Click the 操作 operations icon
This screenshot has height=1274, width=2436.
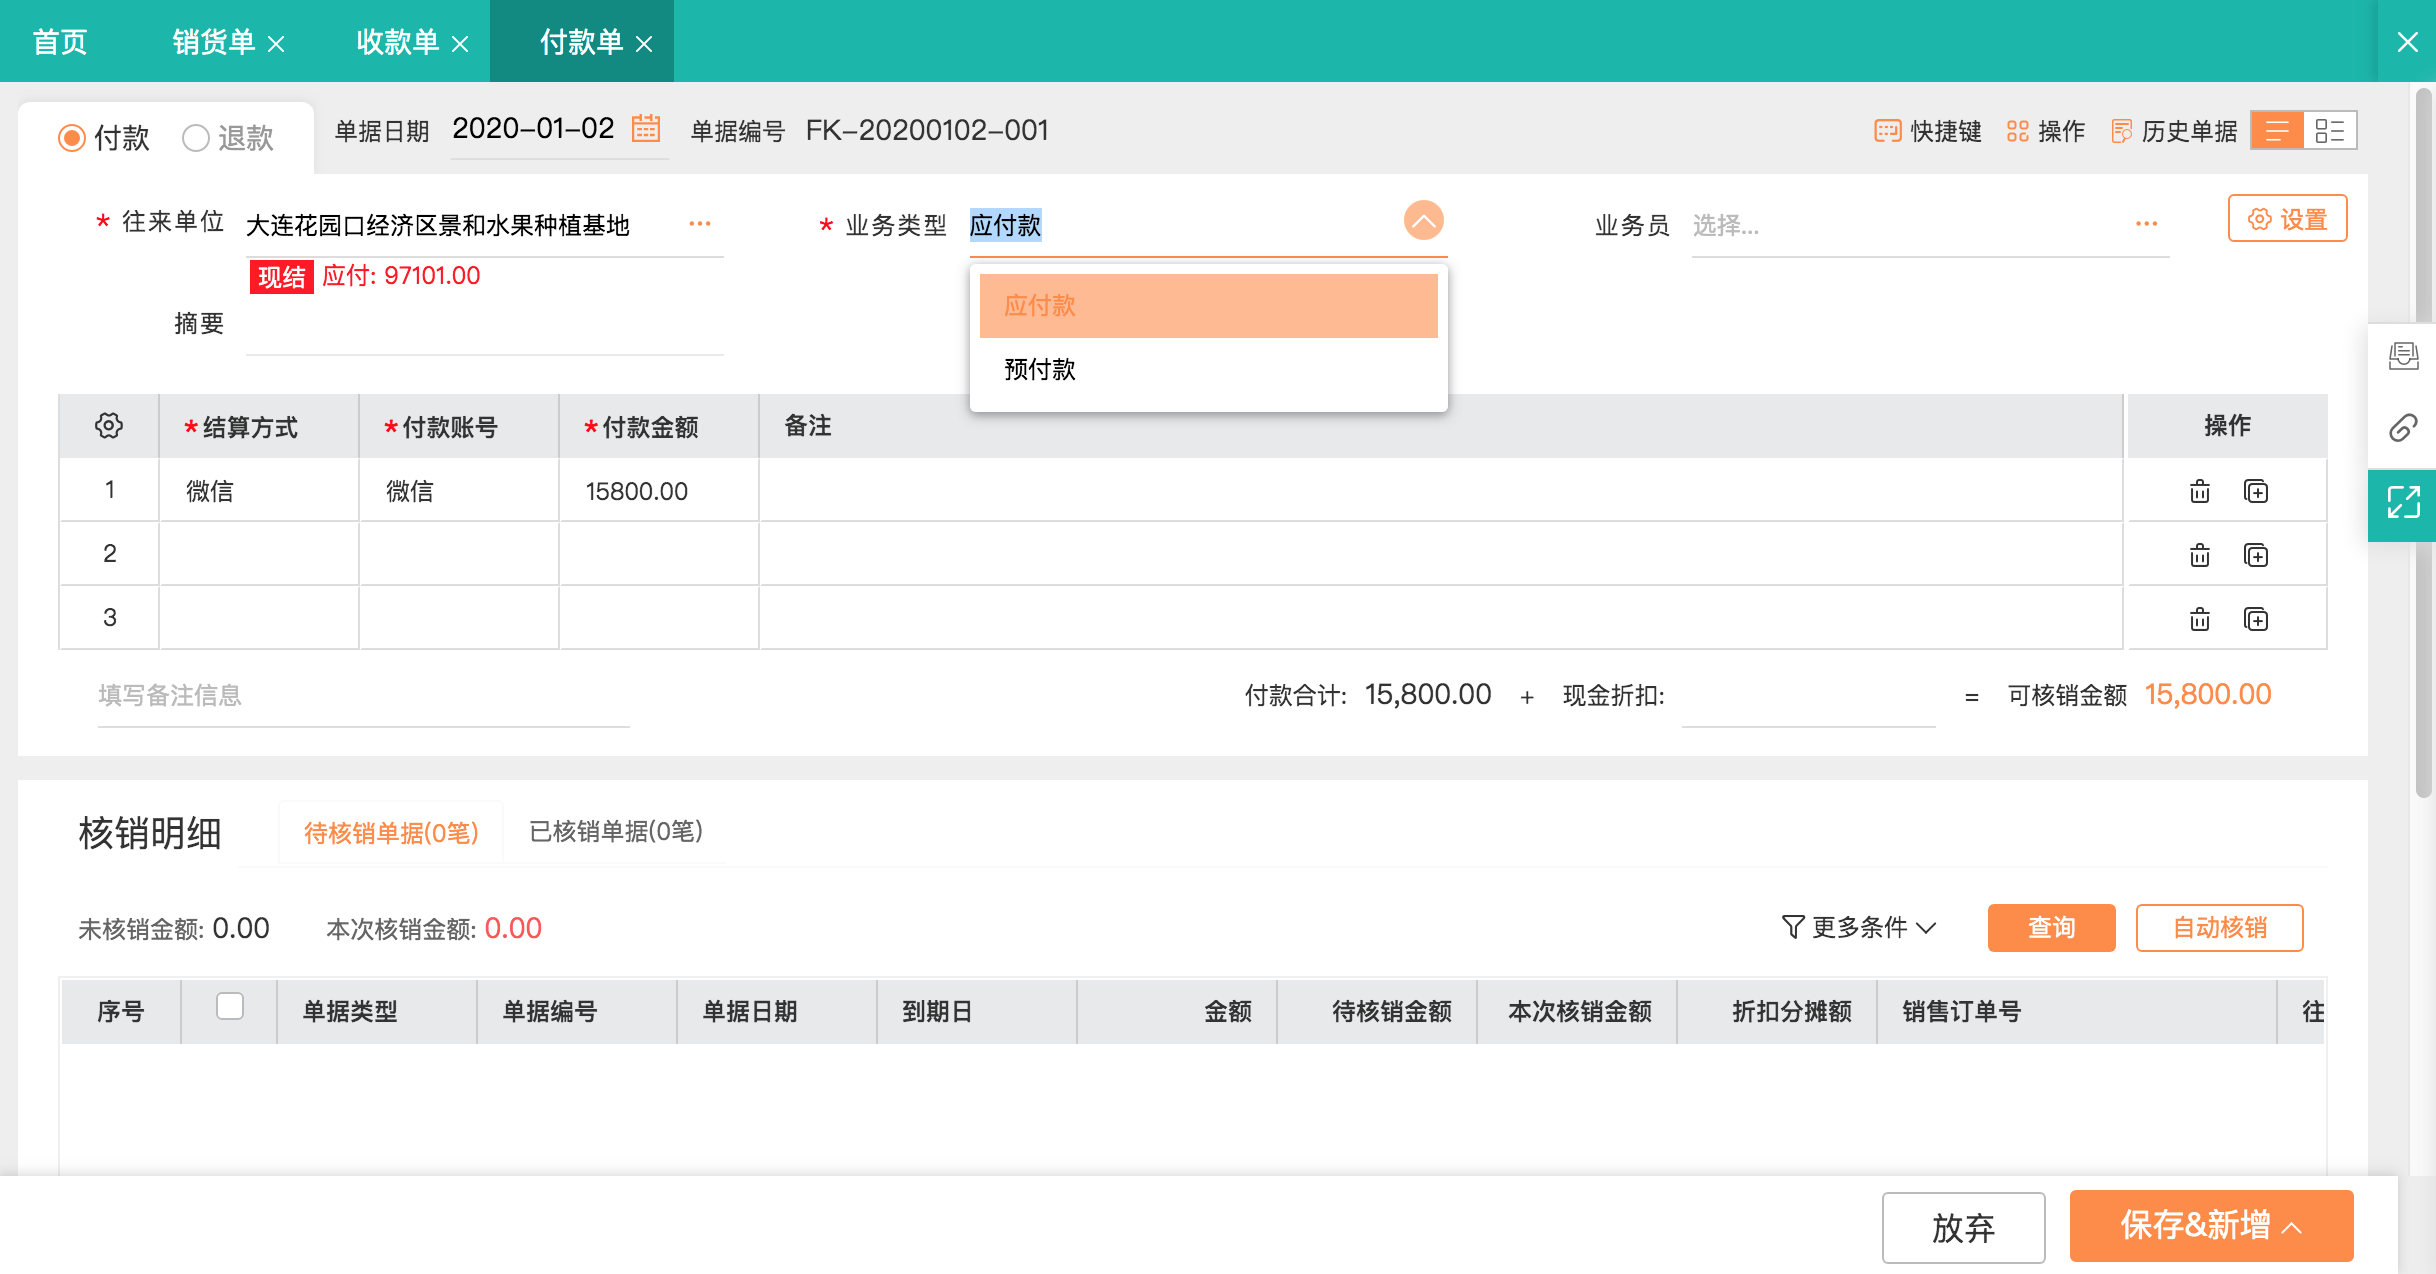[2017, 132]
